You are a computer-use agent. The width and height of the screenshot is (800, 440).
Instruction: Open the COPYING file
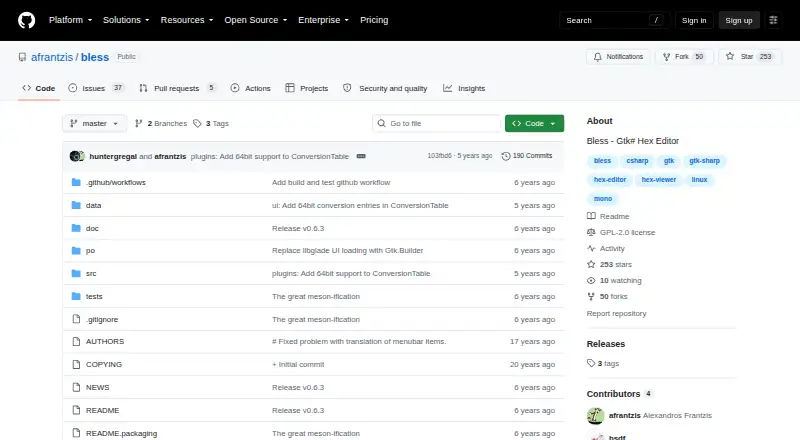point(104,364)
